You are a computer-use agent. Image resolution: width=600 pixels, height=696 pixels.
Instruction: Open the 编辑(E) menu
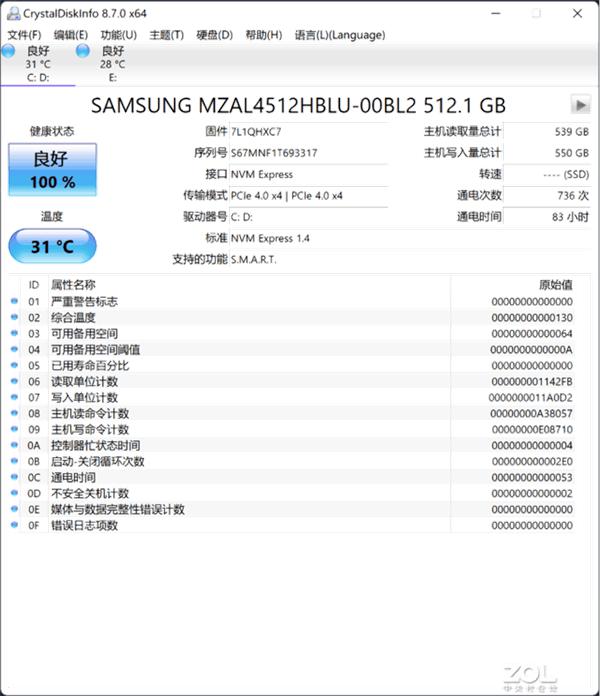(70, 35)
